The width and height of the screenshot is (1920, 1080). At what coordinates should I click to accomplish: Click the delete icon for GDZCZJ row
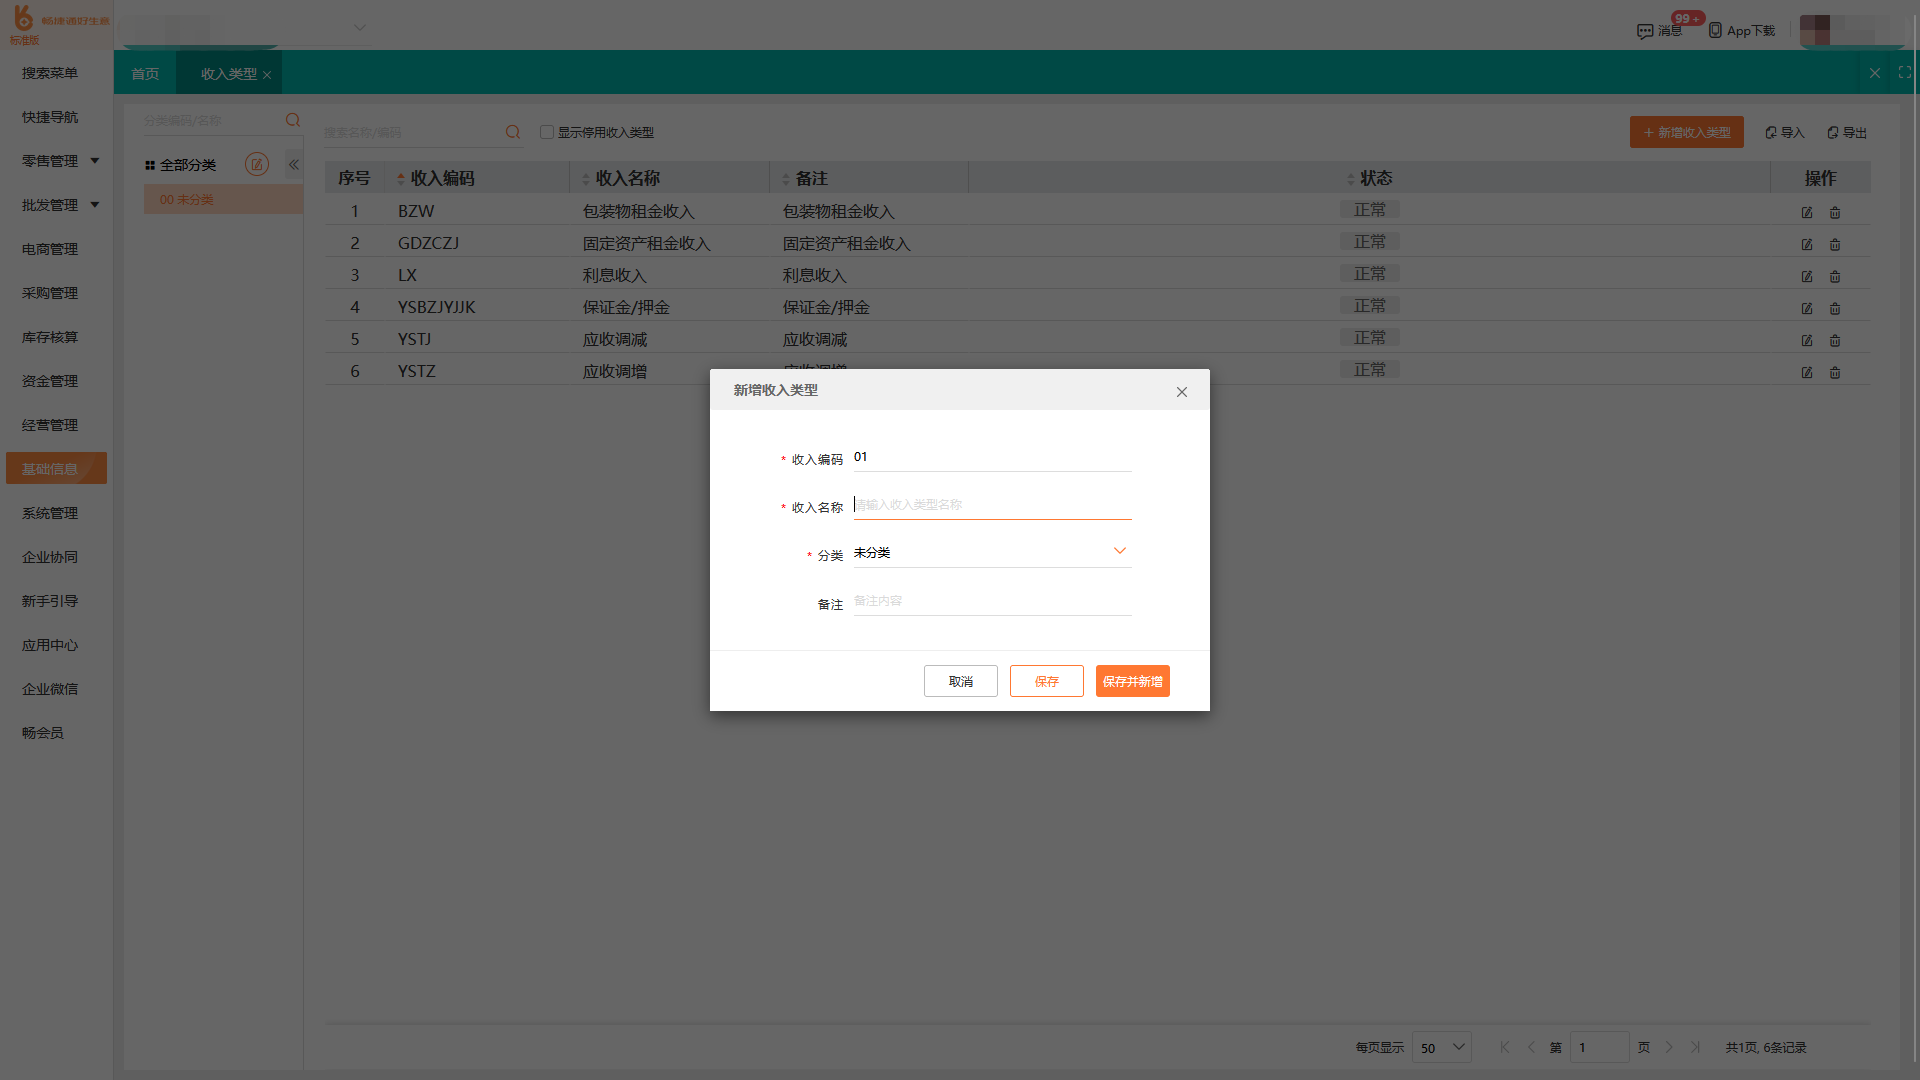click(x=1834, y=244)
